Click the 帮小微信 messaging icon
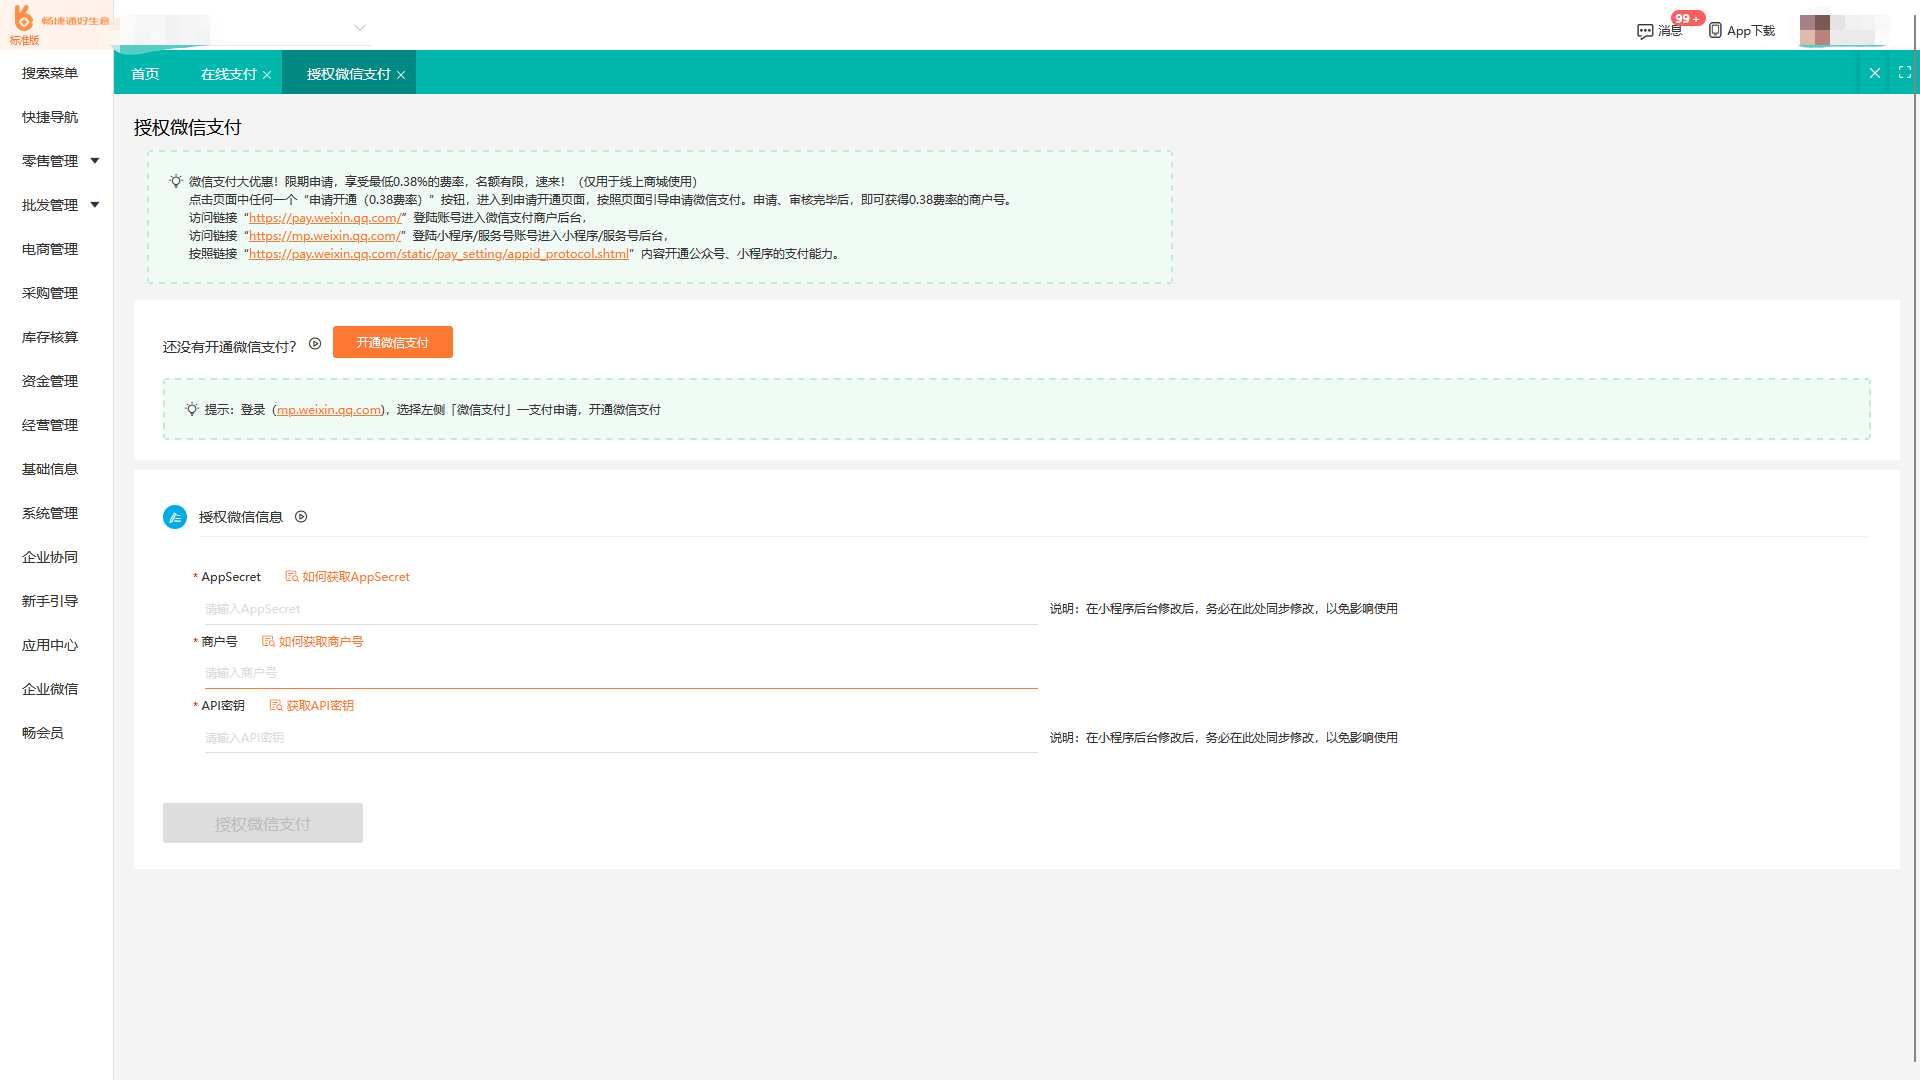The height and width of the screenshot is (1080, 1920). coord(1644,29)
